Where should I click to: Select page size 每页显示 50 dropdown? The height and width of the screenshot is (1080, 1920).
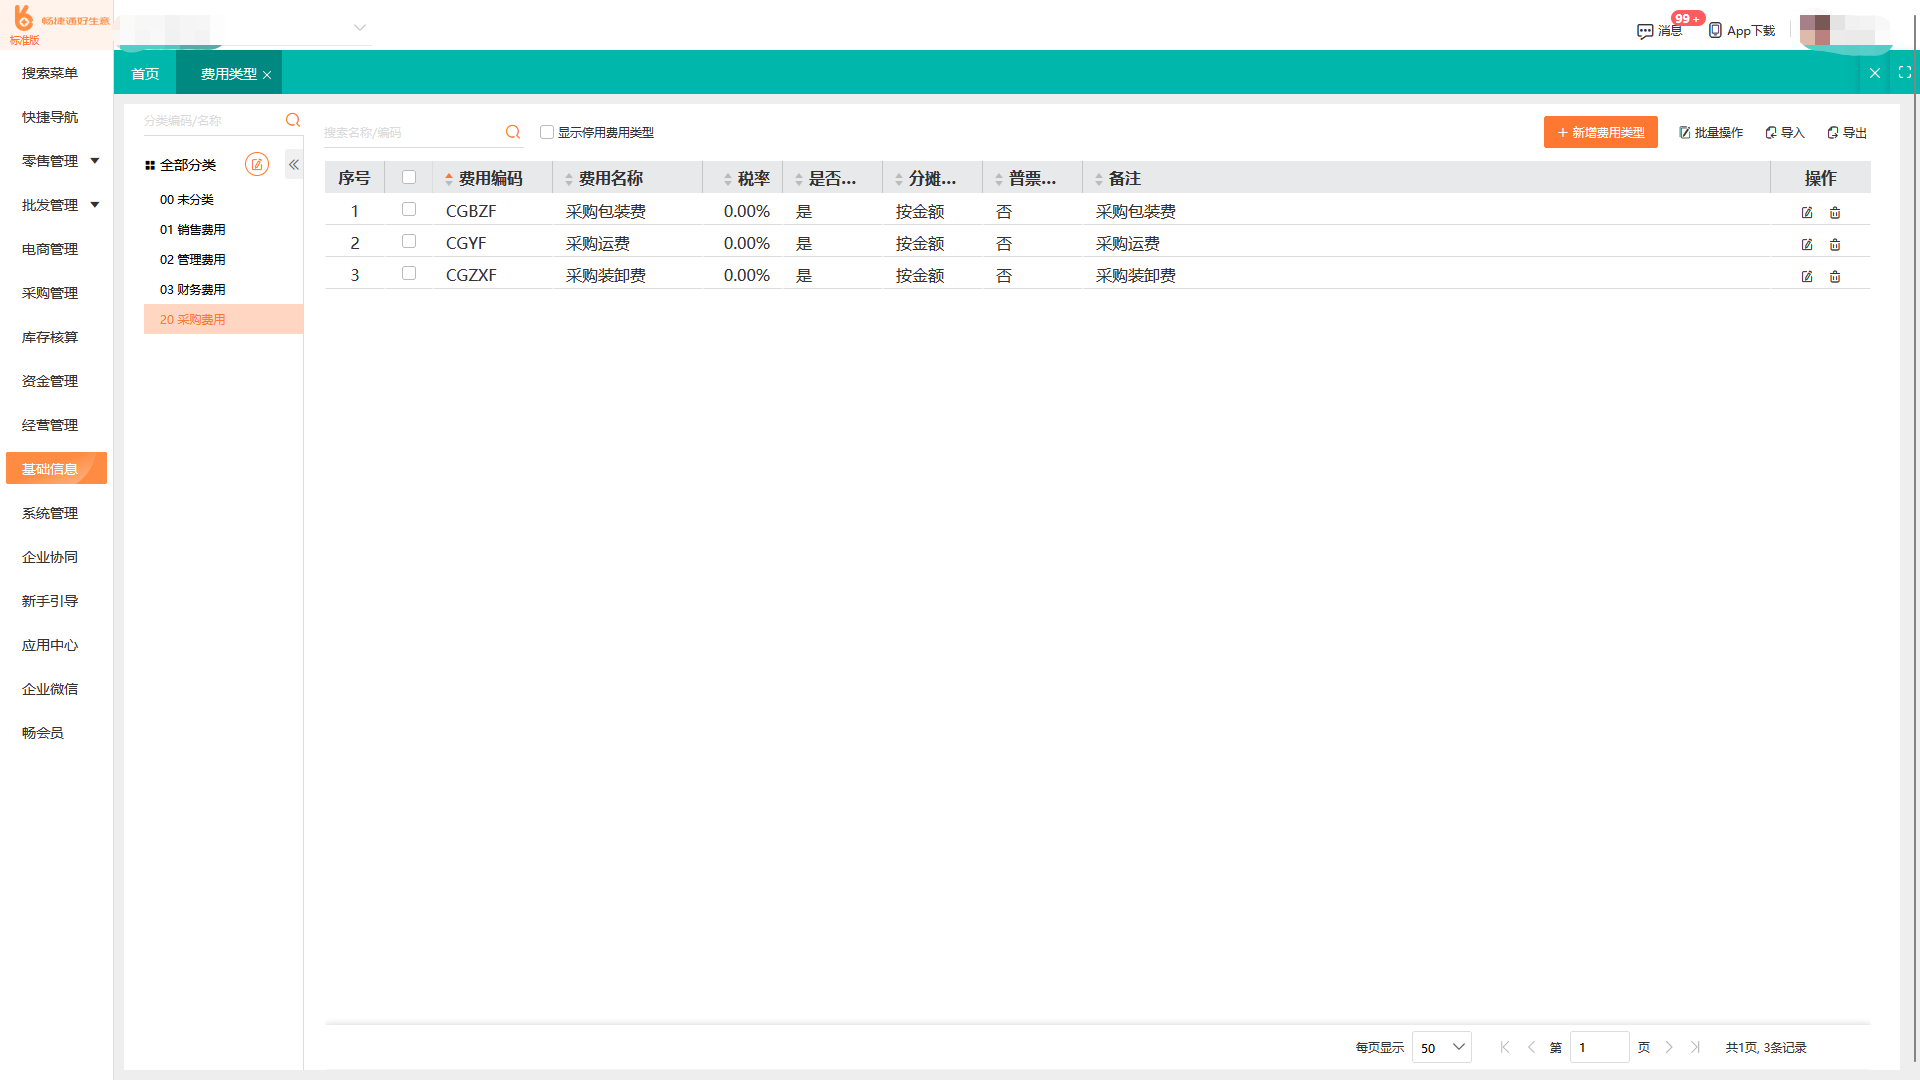click(x=1439, y=1047)
